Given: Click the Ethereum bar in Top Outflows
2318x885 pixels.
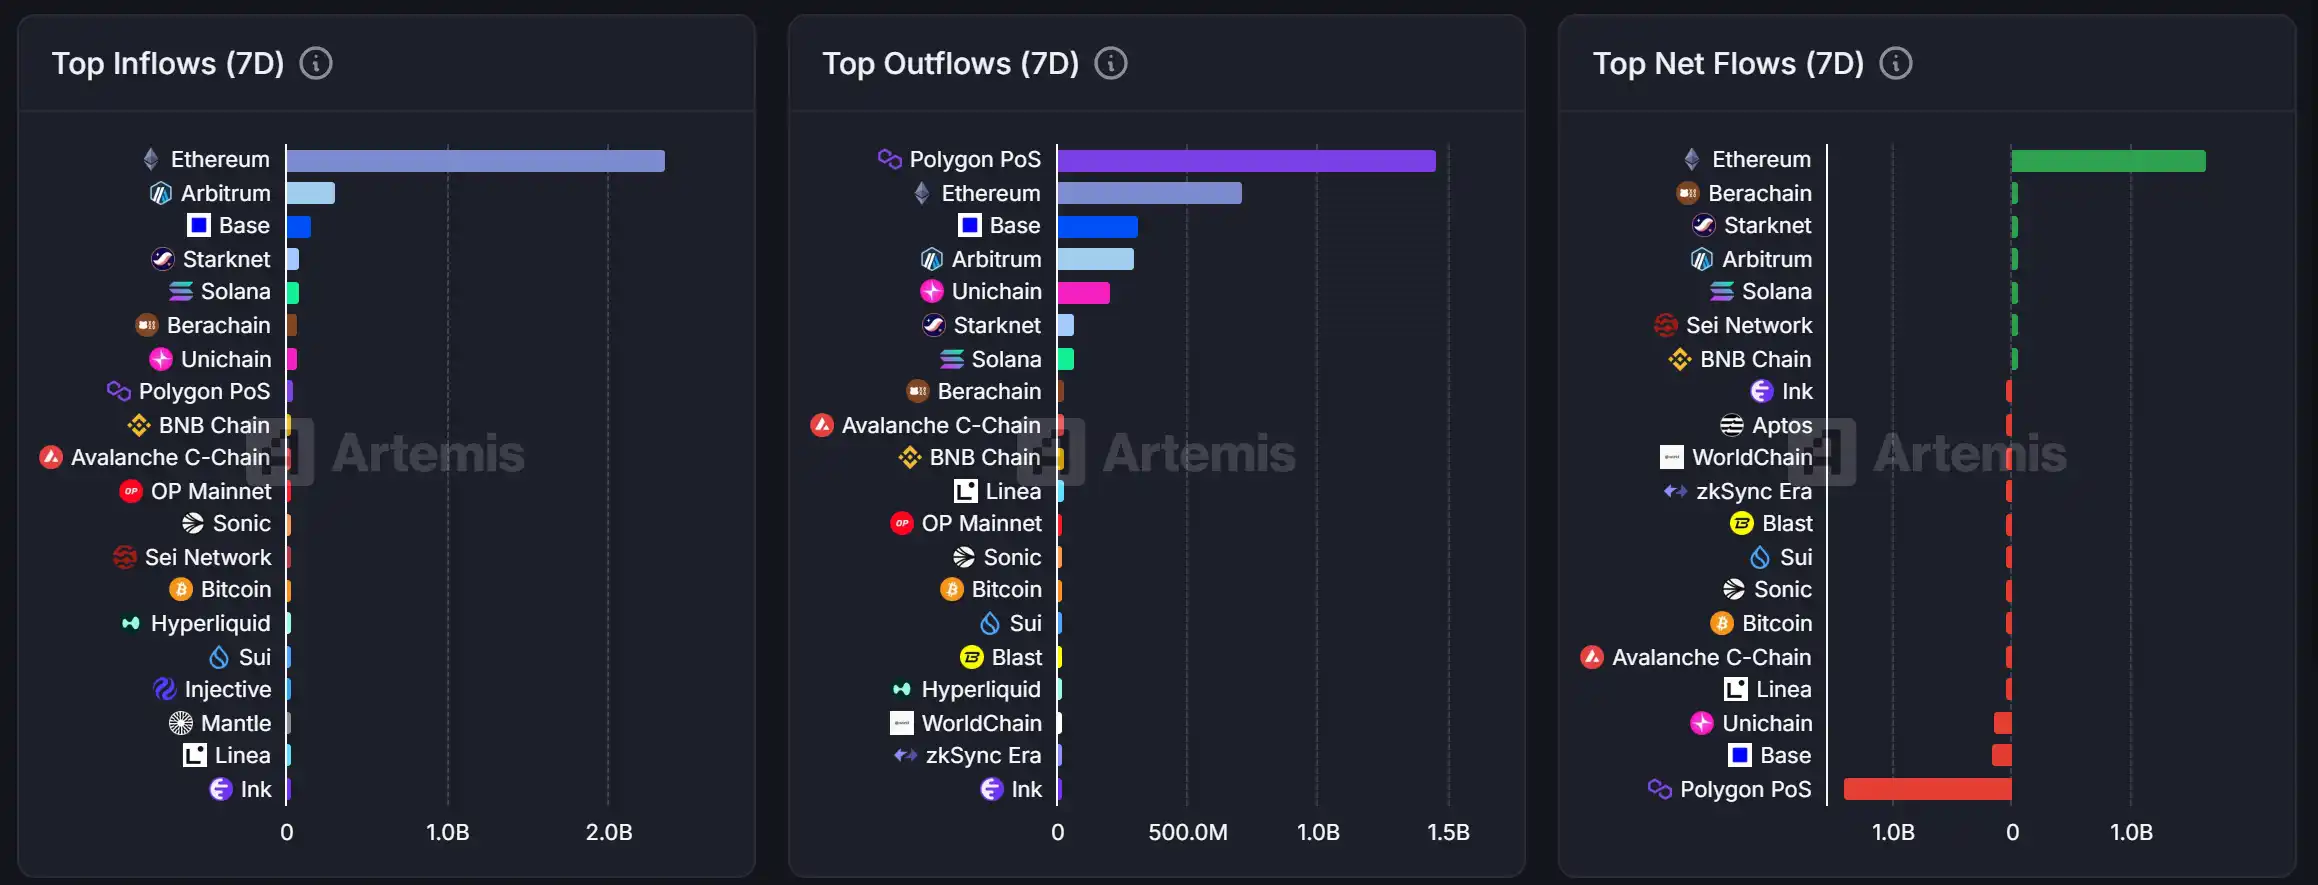Looking at the screenshot, I should point(1149,193).
